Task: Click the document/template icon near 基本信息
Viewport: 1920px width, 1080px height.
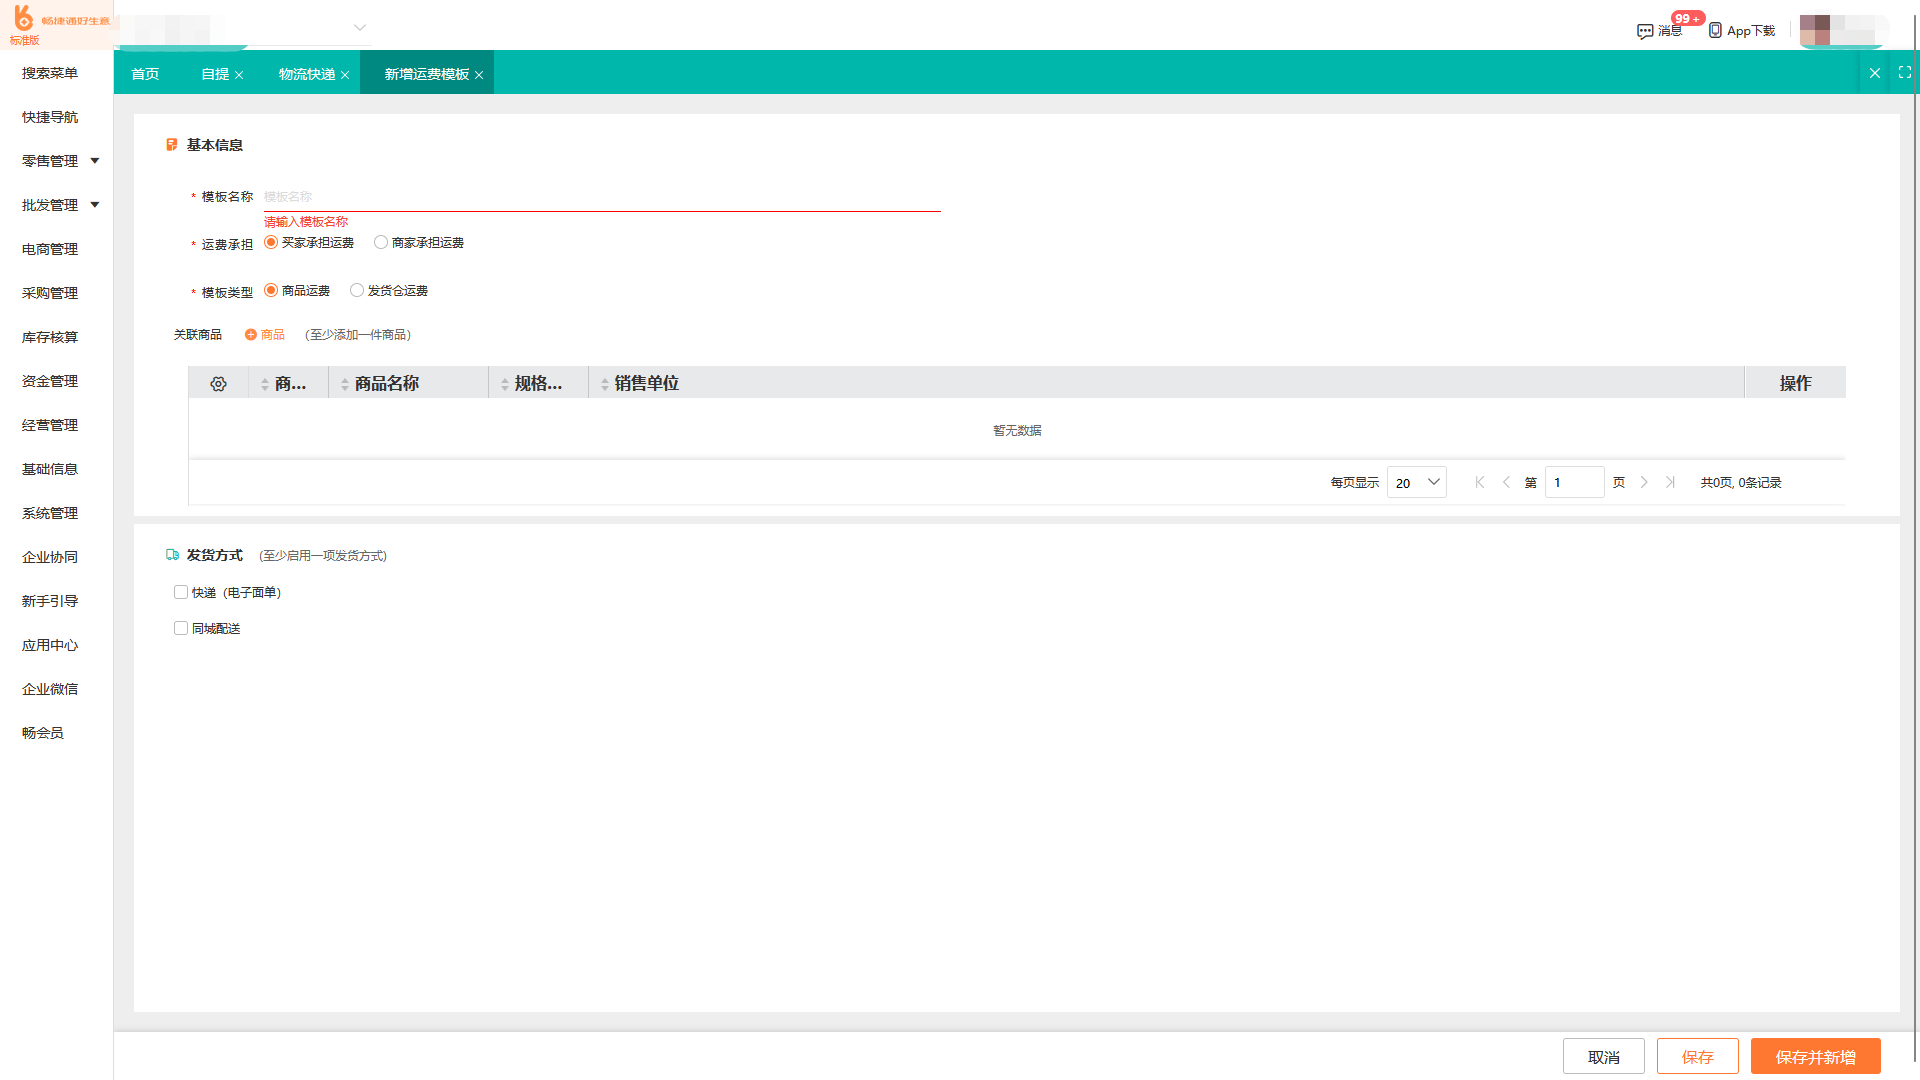Action: [171, 144]
